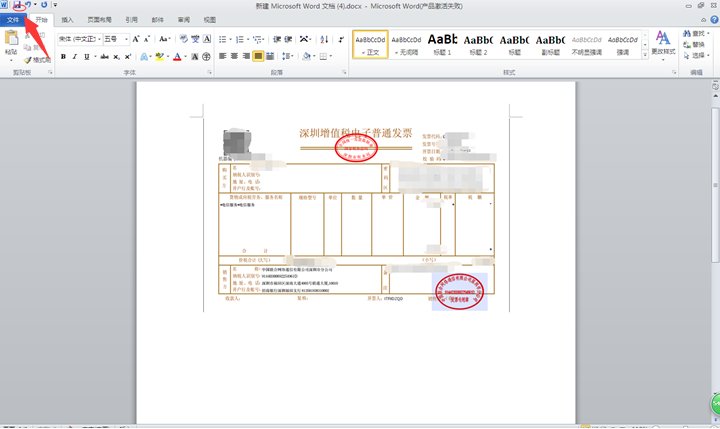
Task: Open the 页面布局 (Page Layout) tab
Action: pos(99,20)
